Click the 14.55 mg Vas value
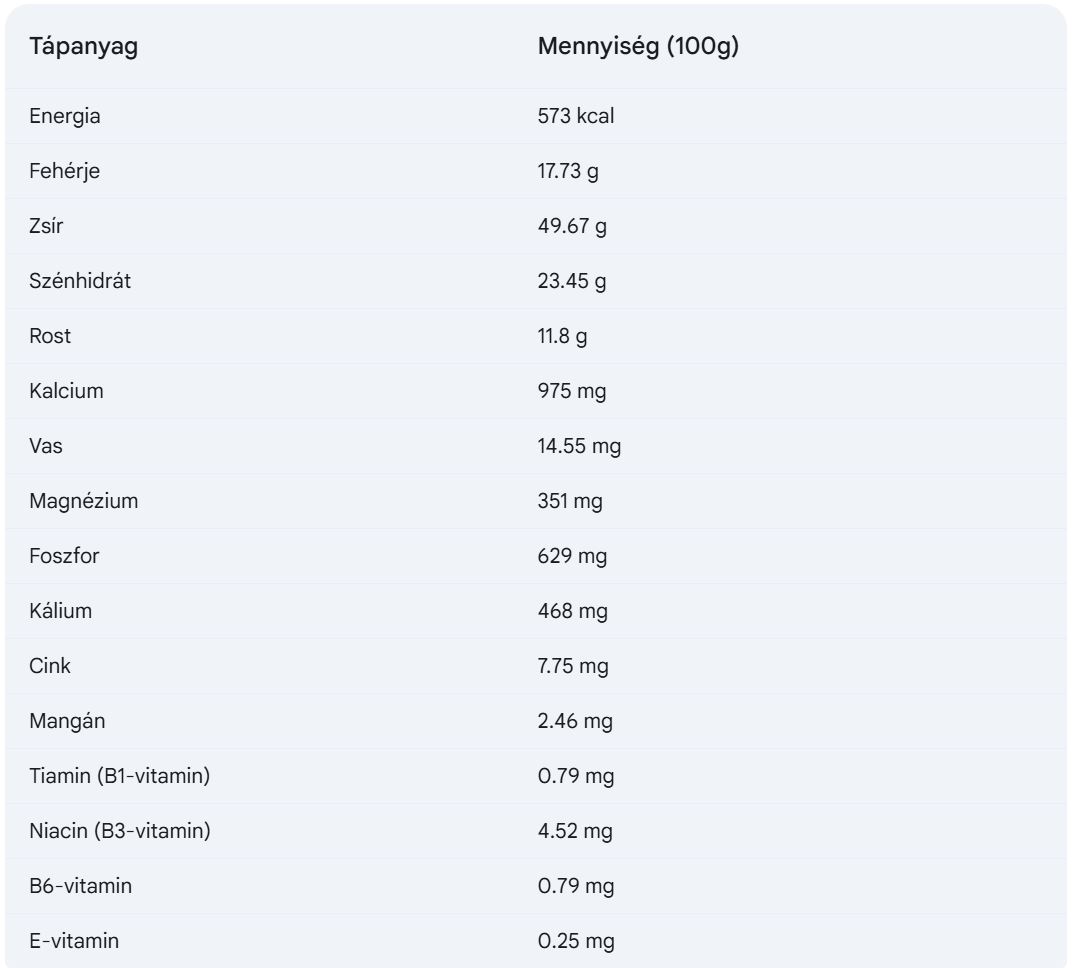1073x968 pixels. [x=579, y=446]
